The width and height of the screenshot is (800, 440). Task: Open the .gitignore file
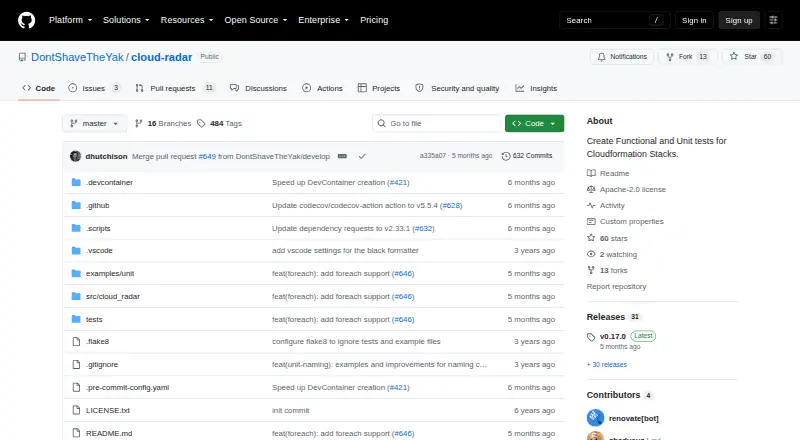tap(102, 364)
